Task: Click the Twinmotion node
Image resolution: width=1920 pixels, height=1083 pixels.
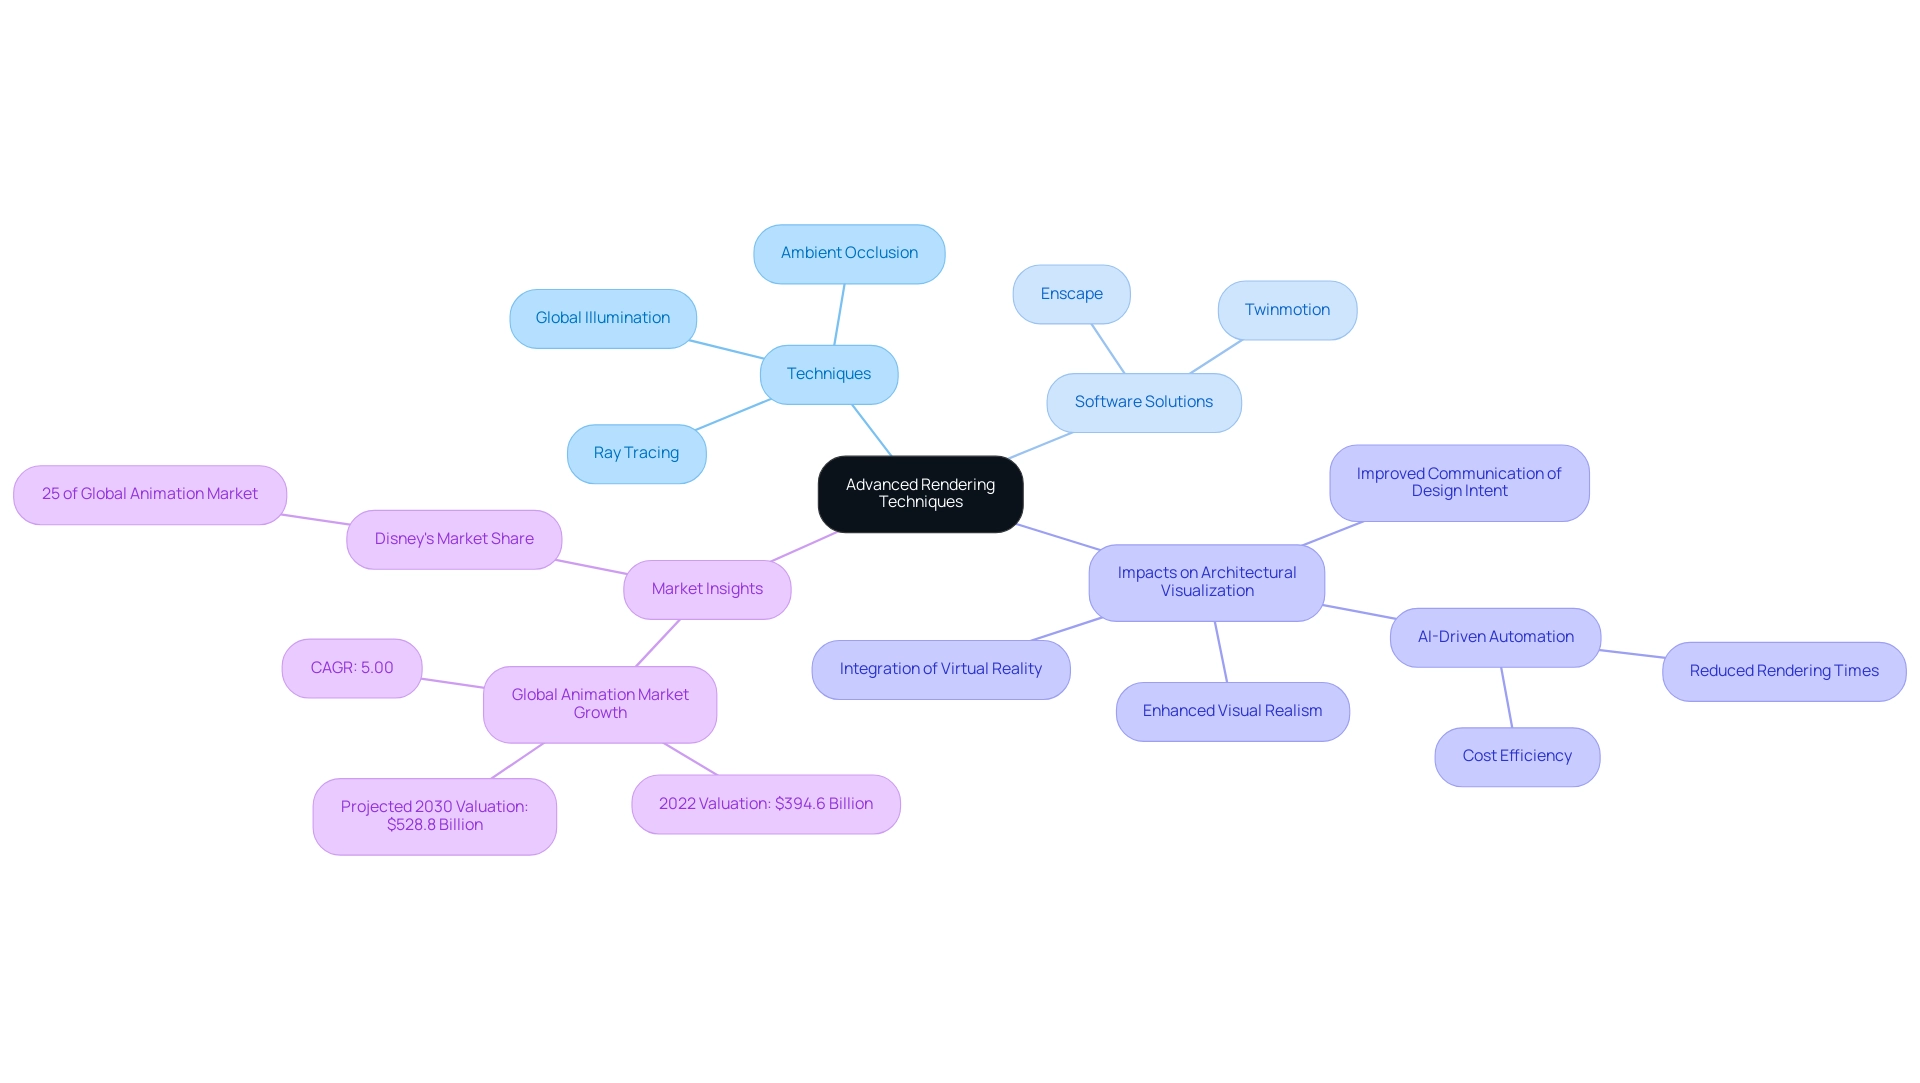Action: pos(1286,309)
